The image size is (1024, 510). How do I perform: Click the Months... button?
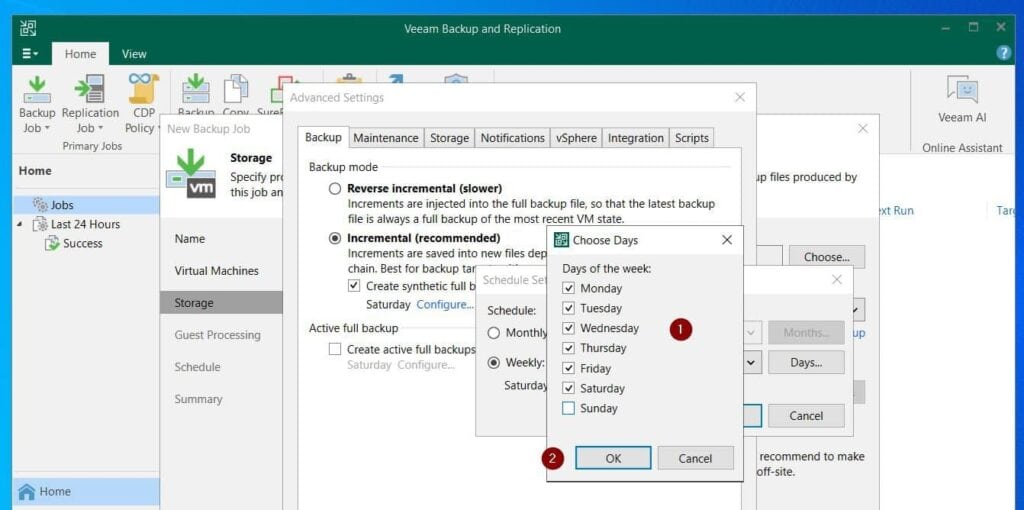(806, 333)
